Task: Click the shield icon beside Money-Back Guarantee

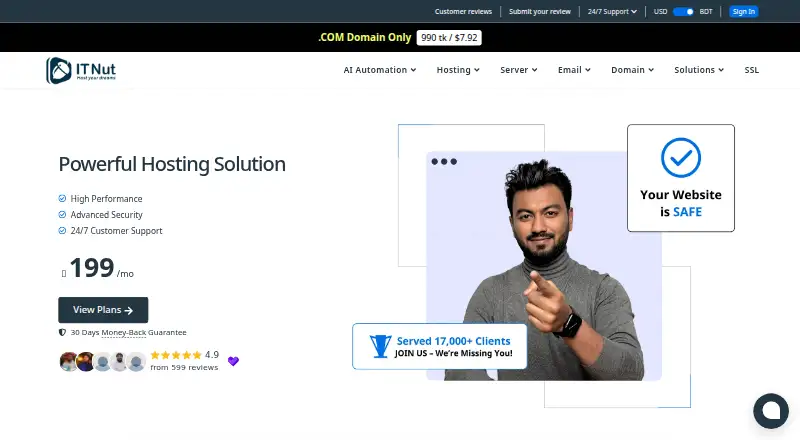Action: pyautogui.click(x=62, y=332)
